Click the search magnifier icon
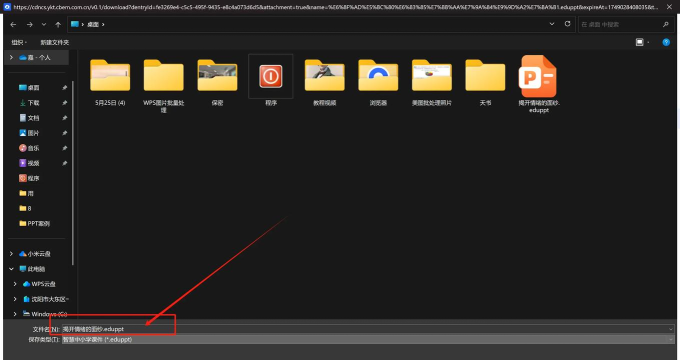This screenshot has height=360, width=680. (x=666, y=25)
